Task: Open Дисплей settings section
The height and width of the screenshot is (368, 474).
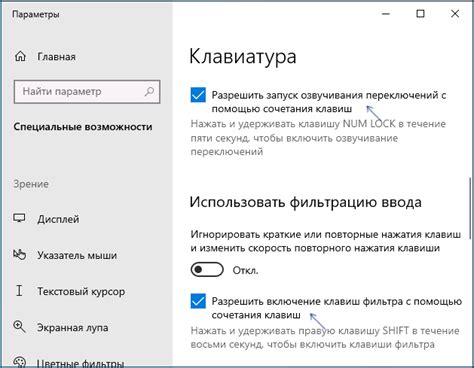Action: [58, 219]
